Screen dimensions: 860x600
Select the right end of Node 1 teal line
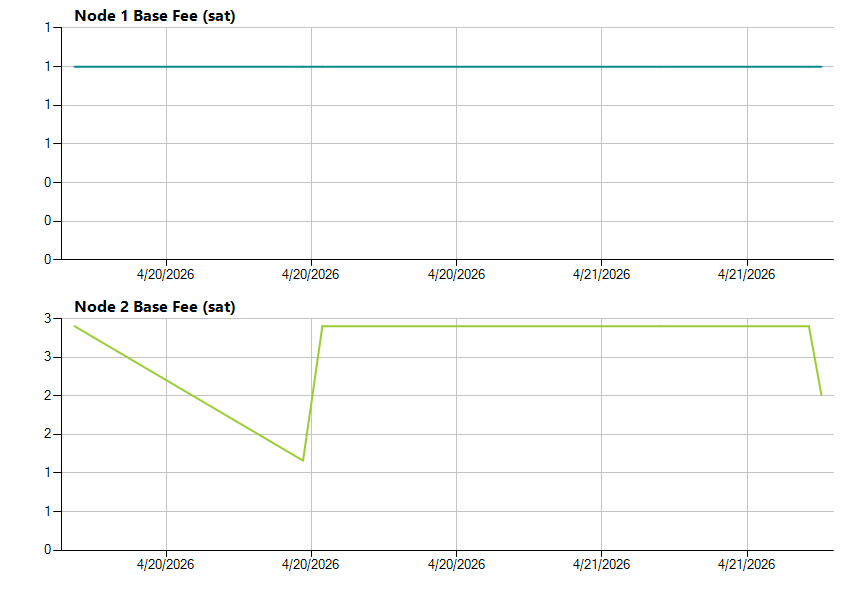(x=821, y=67)
